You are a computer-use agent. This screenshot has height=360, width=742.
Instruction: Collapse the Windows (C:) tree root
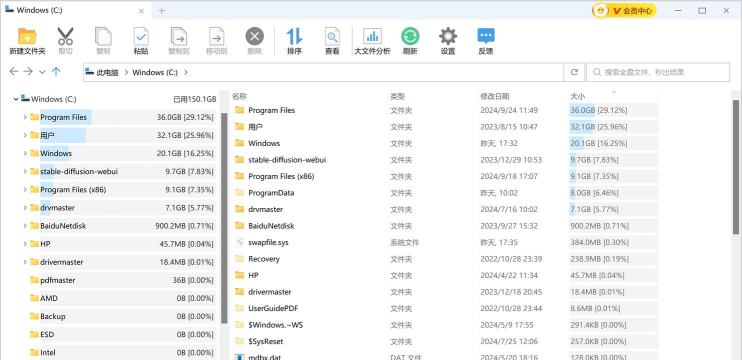pyautogui.click(x=16, y=99)
